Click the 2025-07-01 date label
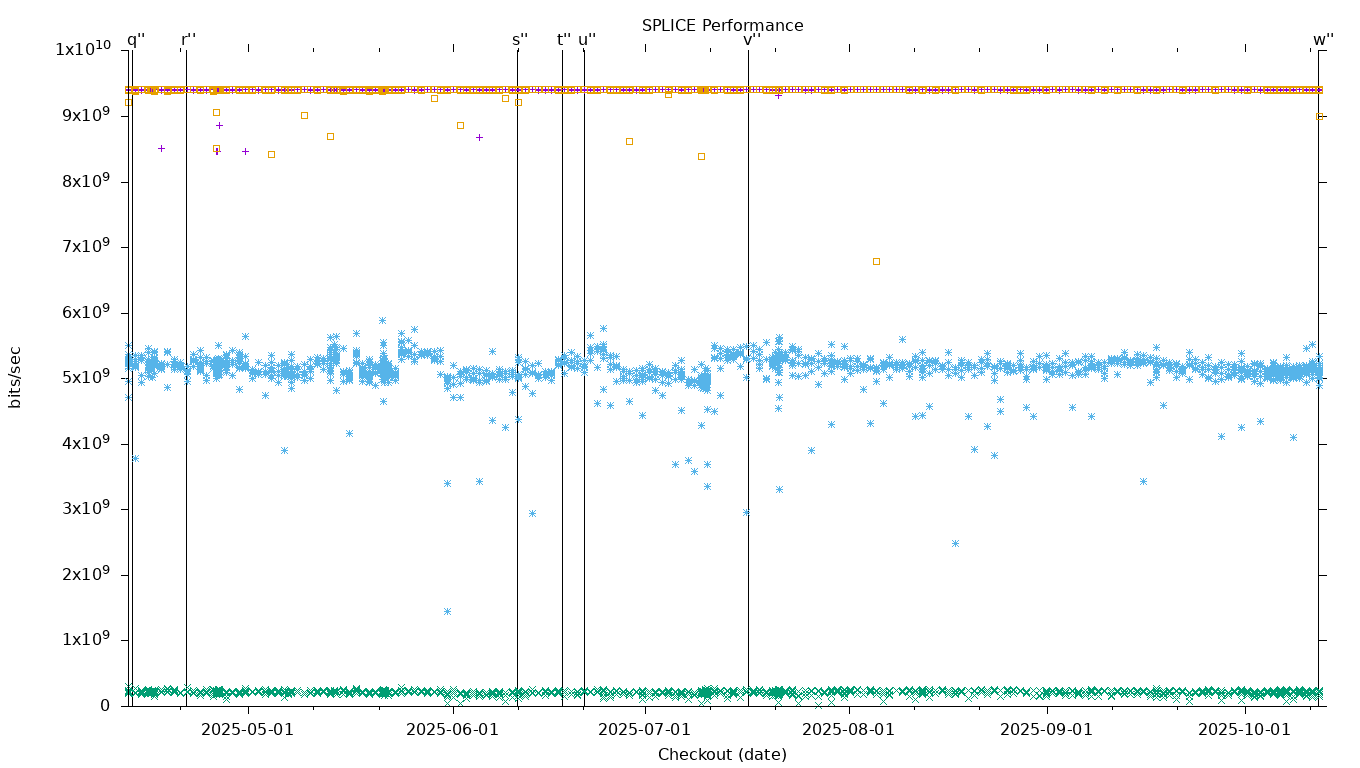 click(x=644, y=730)
